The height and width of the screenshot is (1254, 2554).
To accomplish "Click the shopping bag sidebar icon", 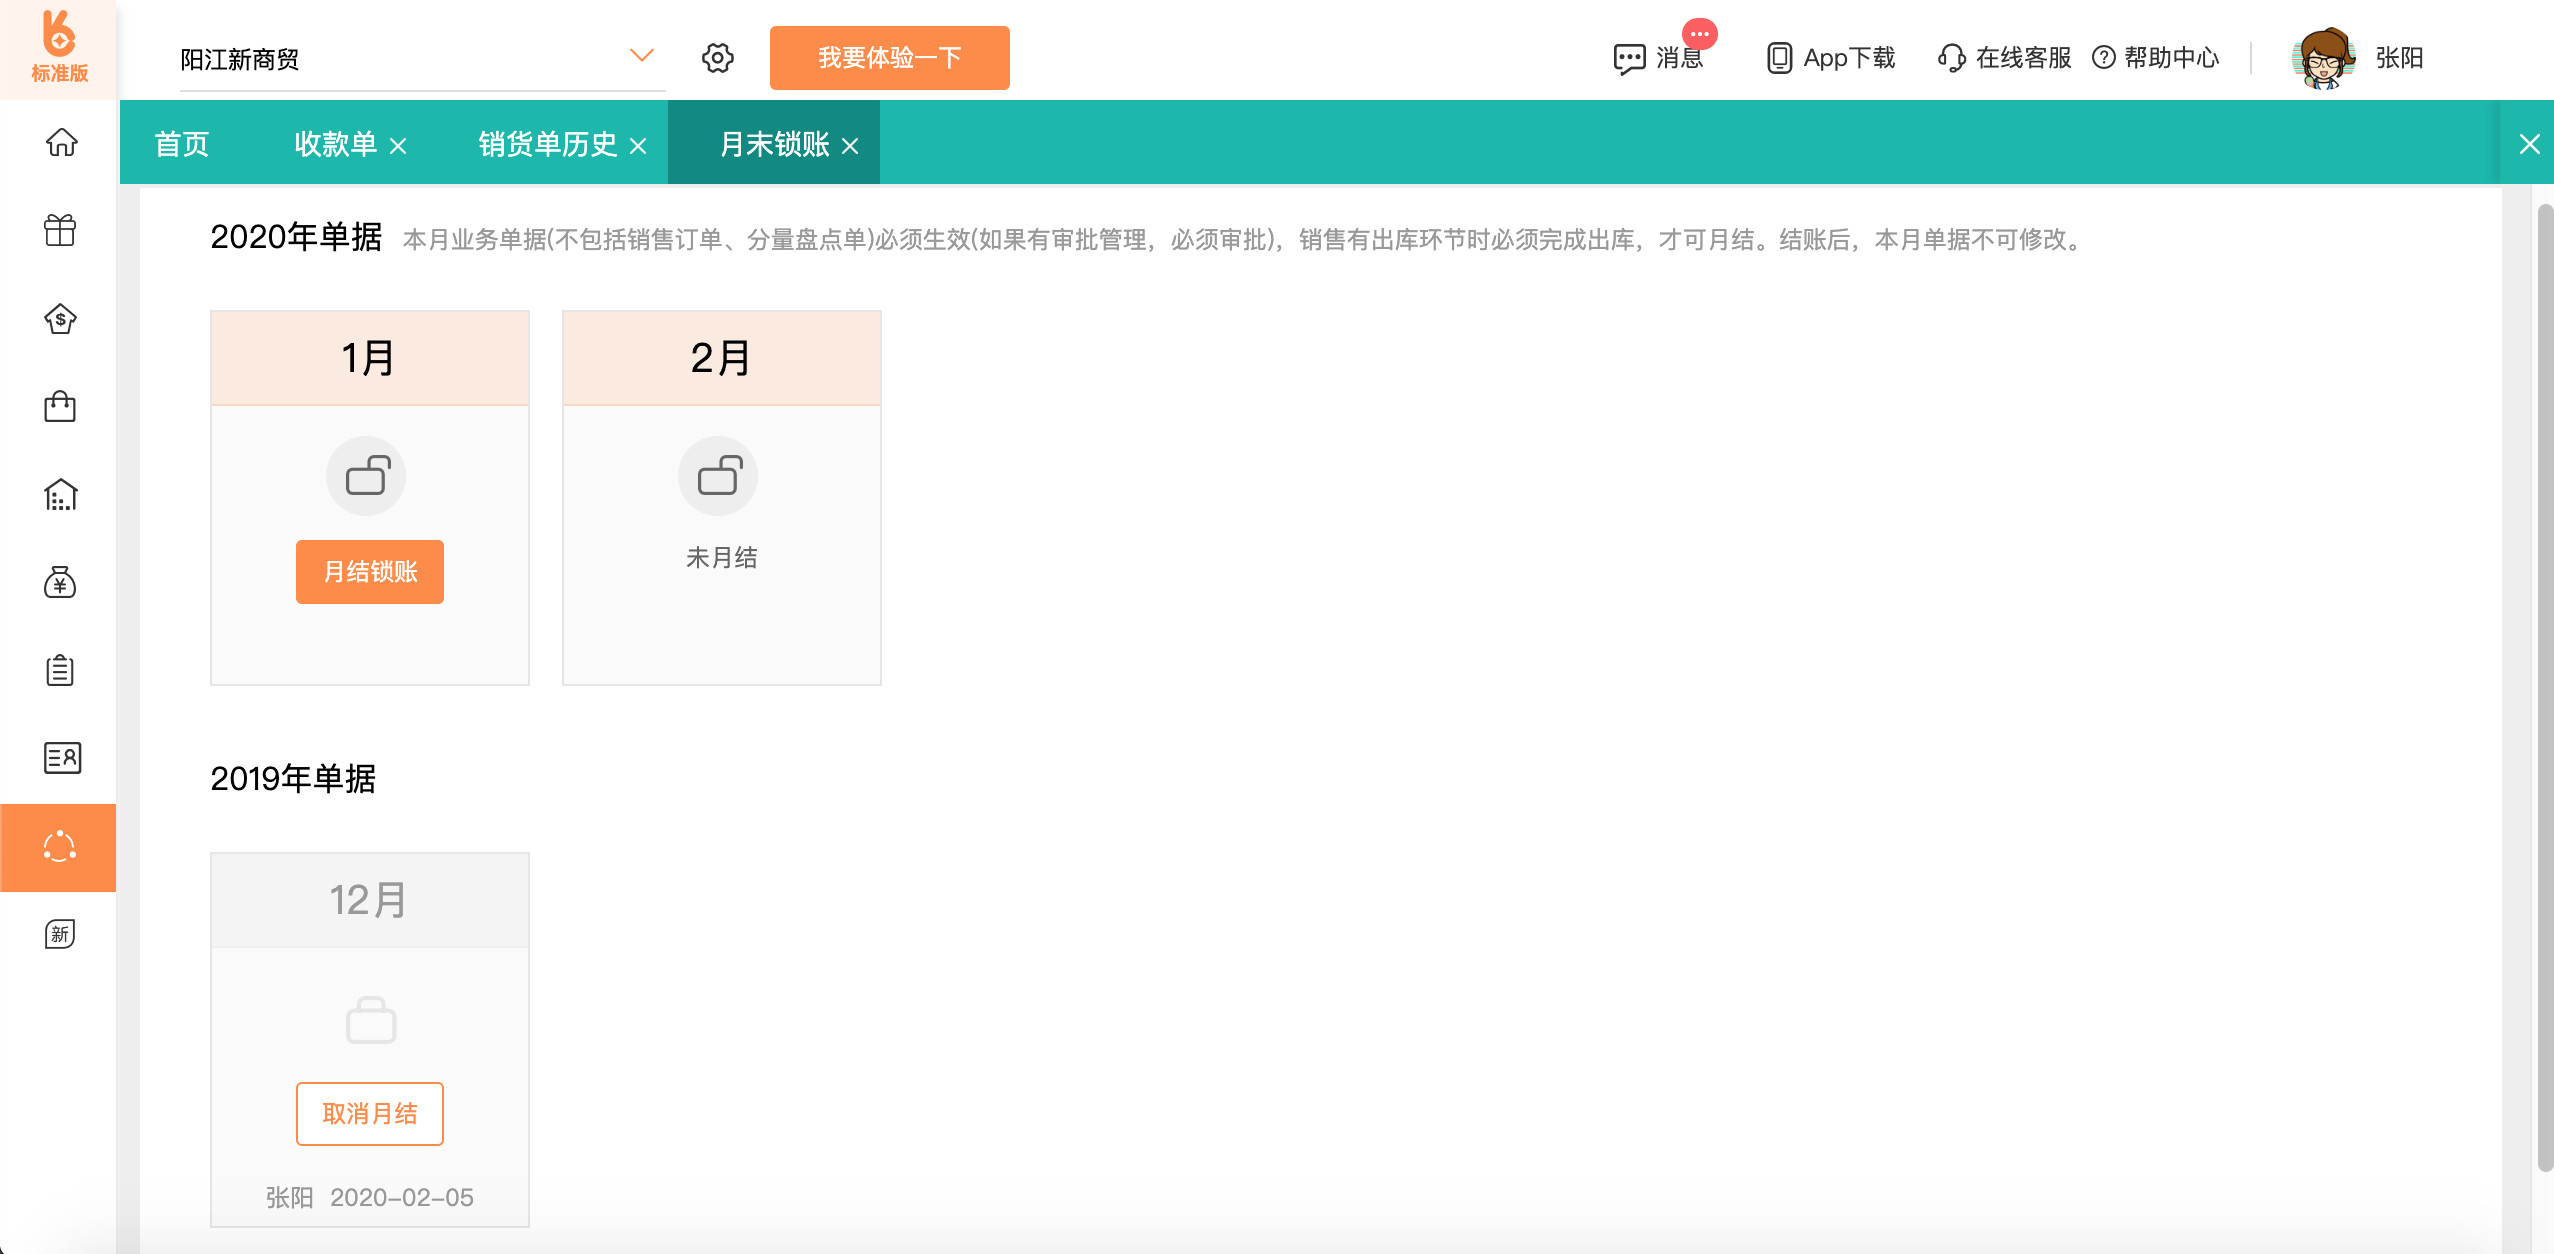I will (x=60, y=407).
